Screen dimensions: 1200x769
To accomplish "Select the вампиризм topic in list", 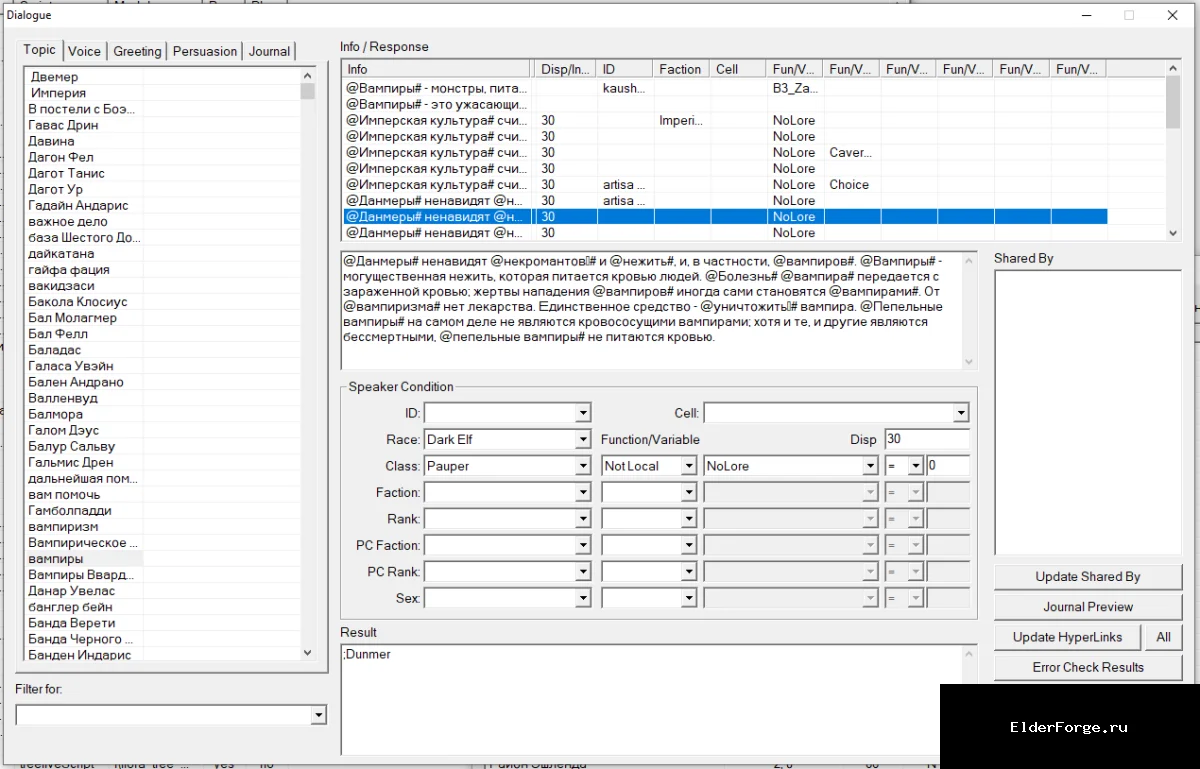I will coord(63,526).
